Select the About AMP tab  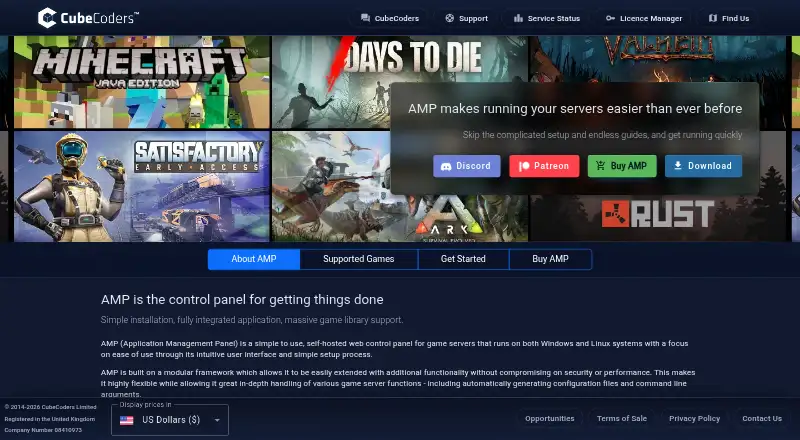coord(254,259)
